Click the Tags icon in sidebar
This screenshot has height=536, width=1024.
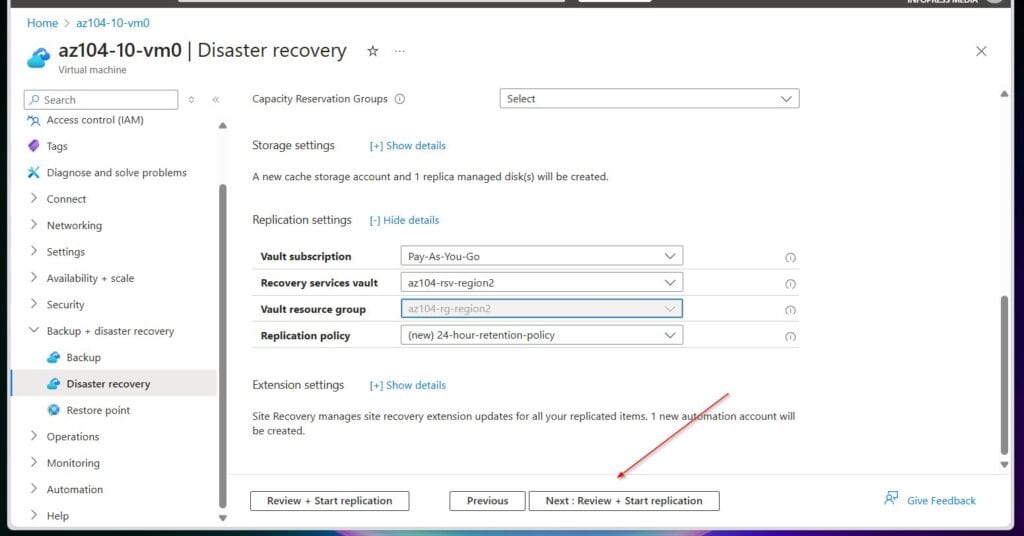33,146
